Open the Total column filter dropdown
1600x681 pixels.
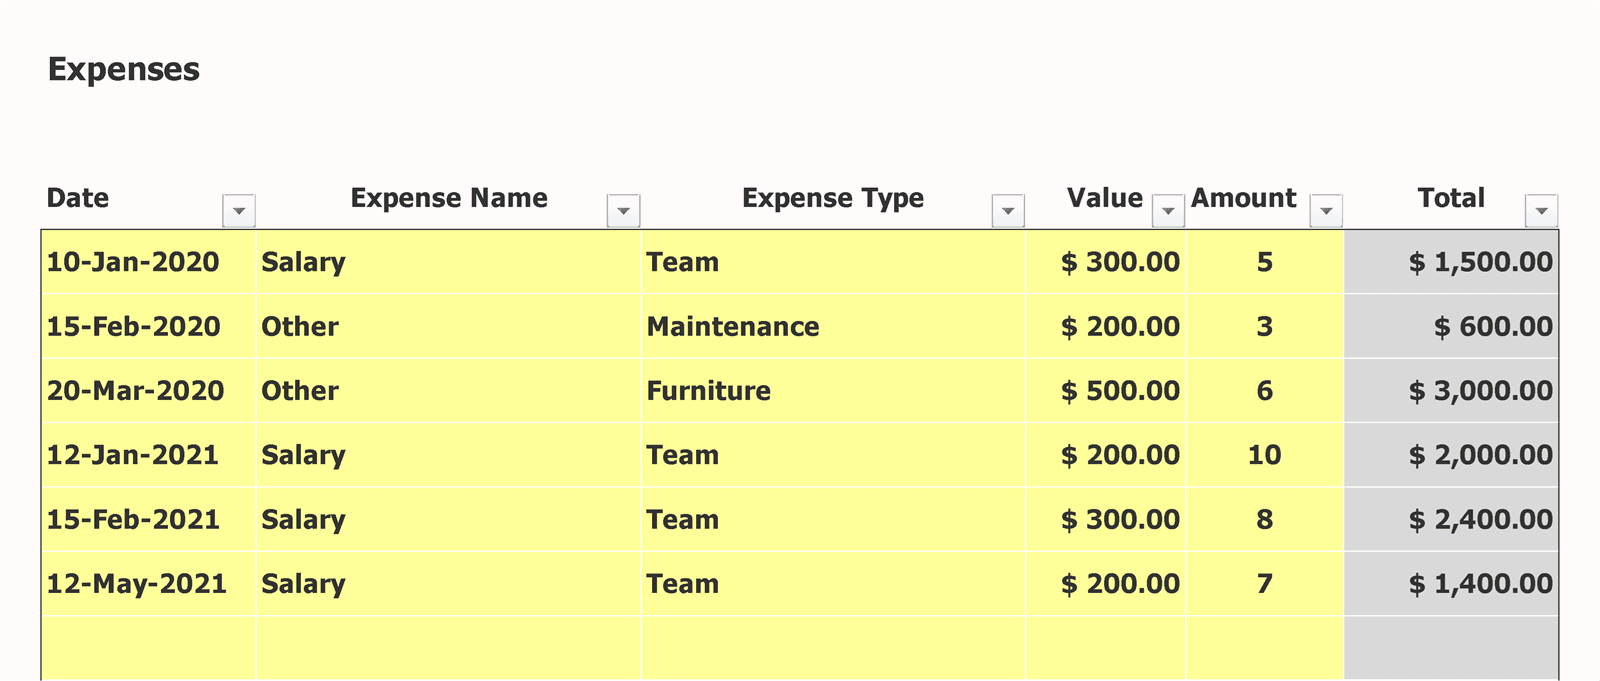[1541, 211]
